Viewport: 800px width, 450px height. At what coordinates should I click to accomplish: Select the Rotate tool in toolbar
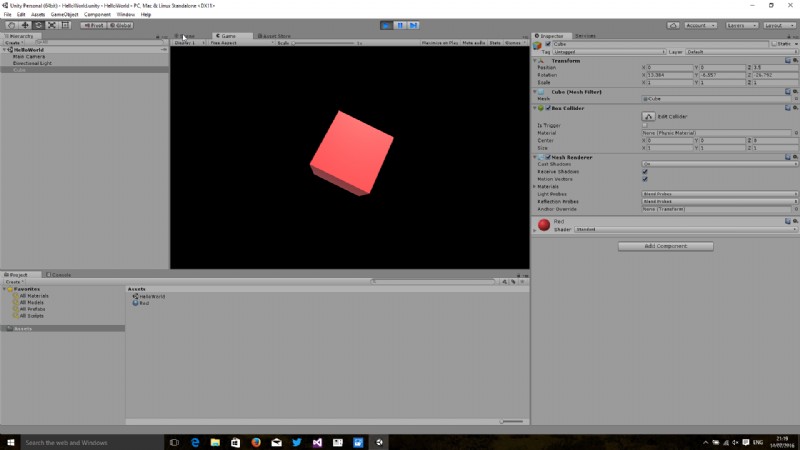(38, 25)
